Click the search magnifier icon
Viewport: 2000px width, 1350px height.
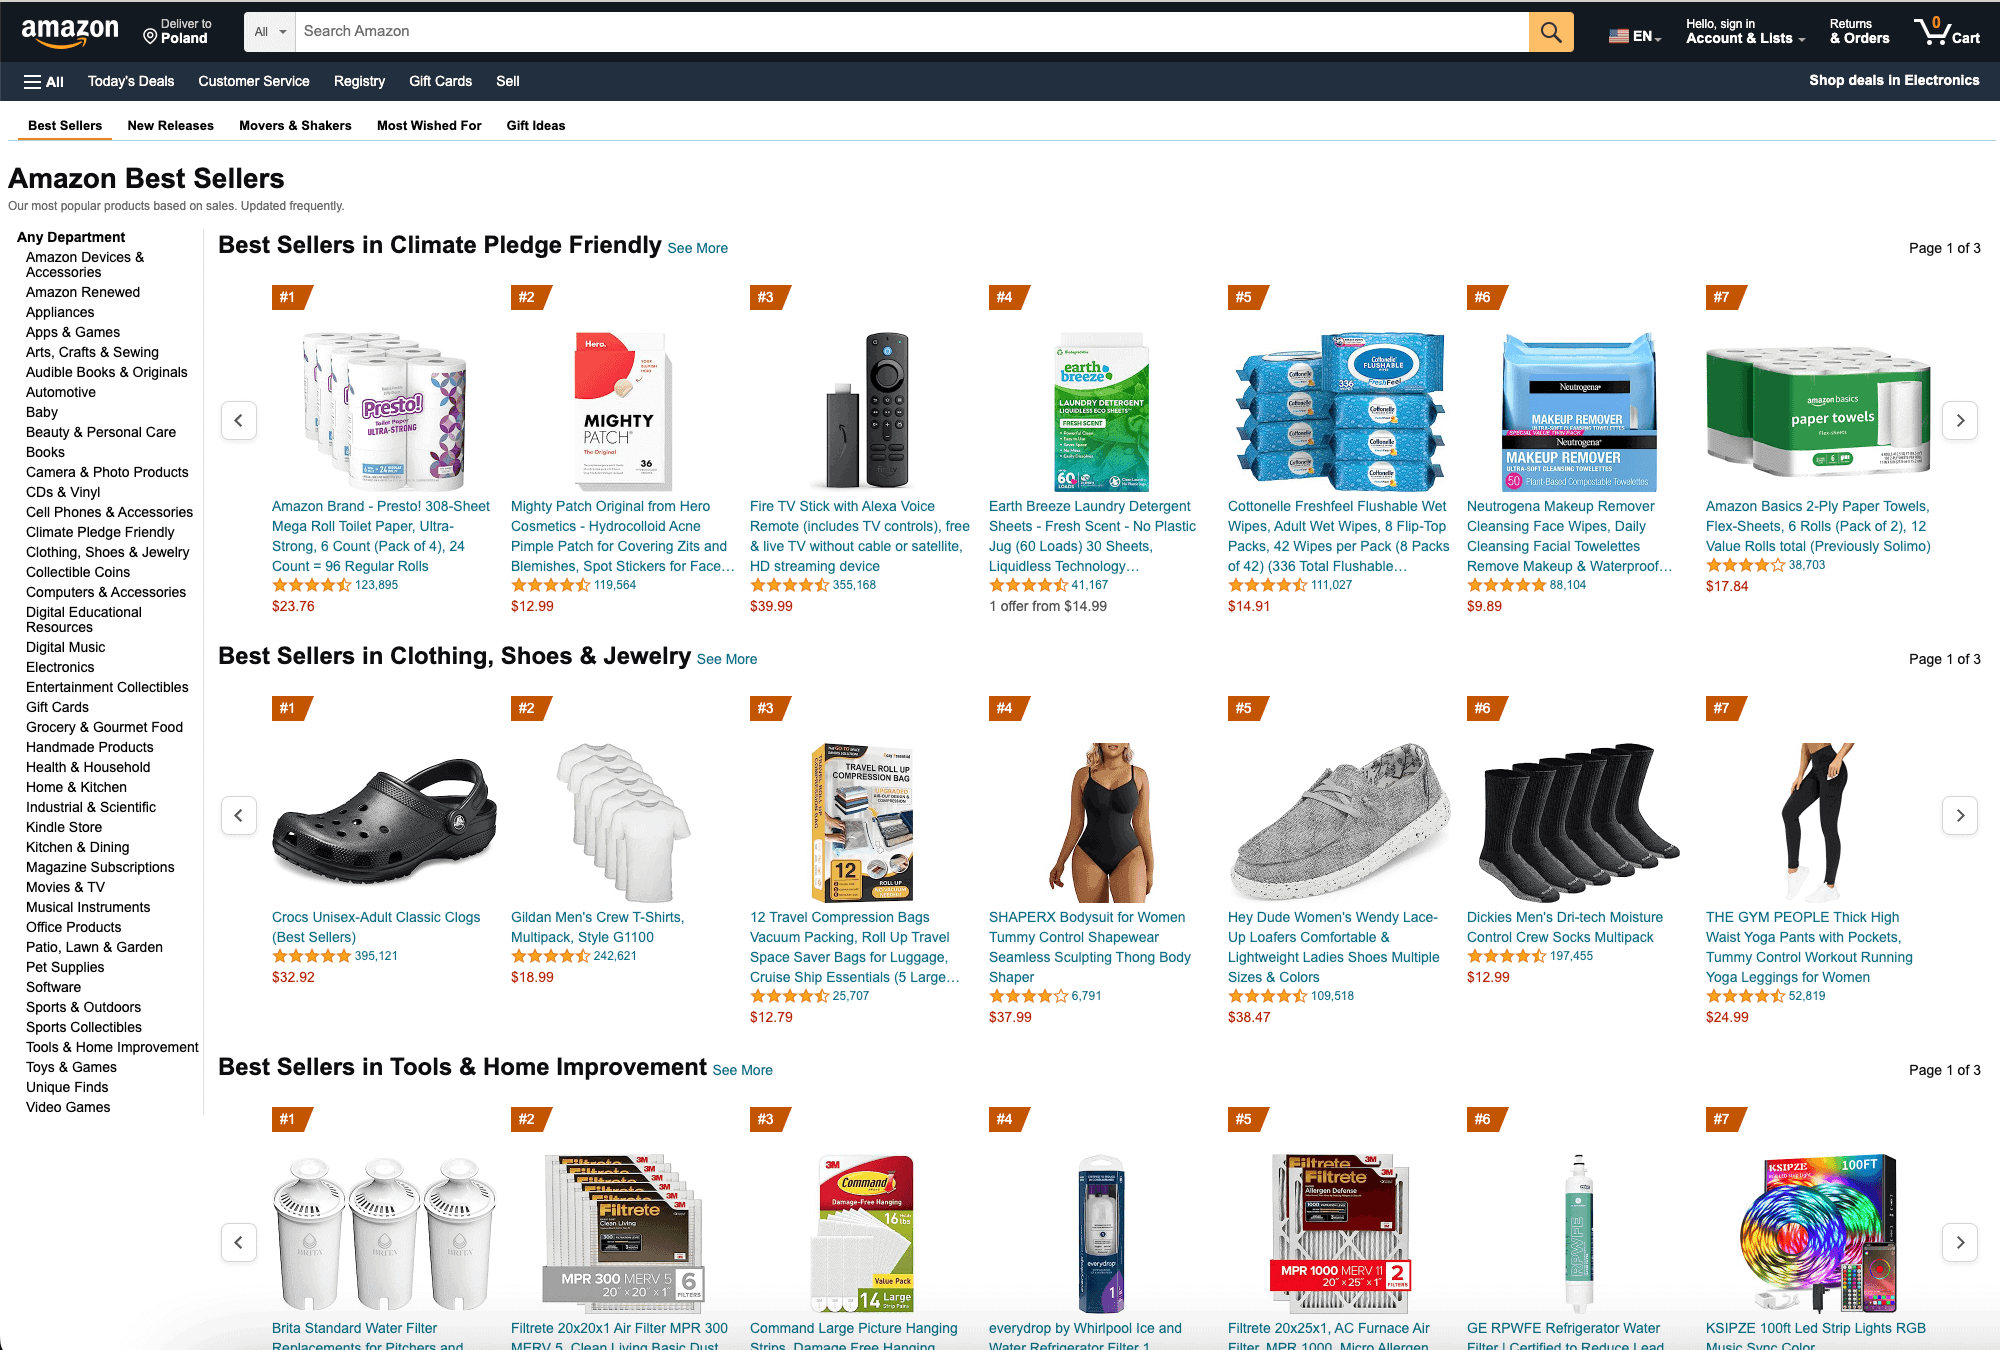point(1551,30)
